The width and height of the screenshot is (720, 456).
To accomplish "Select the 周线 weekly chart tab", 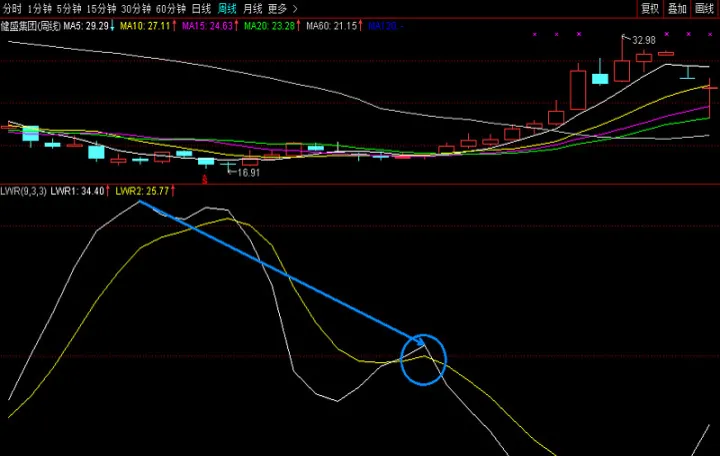I will click(x=228, y=8).
